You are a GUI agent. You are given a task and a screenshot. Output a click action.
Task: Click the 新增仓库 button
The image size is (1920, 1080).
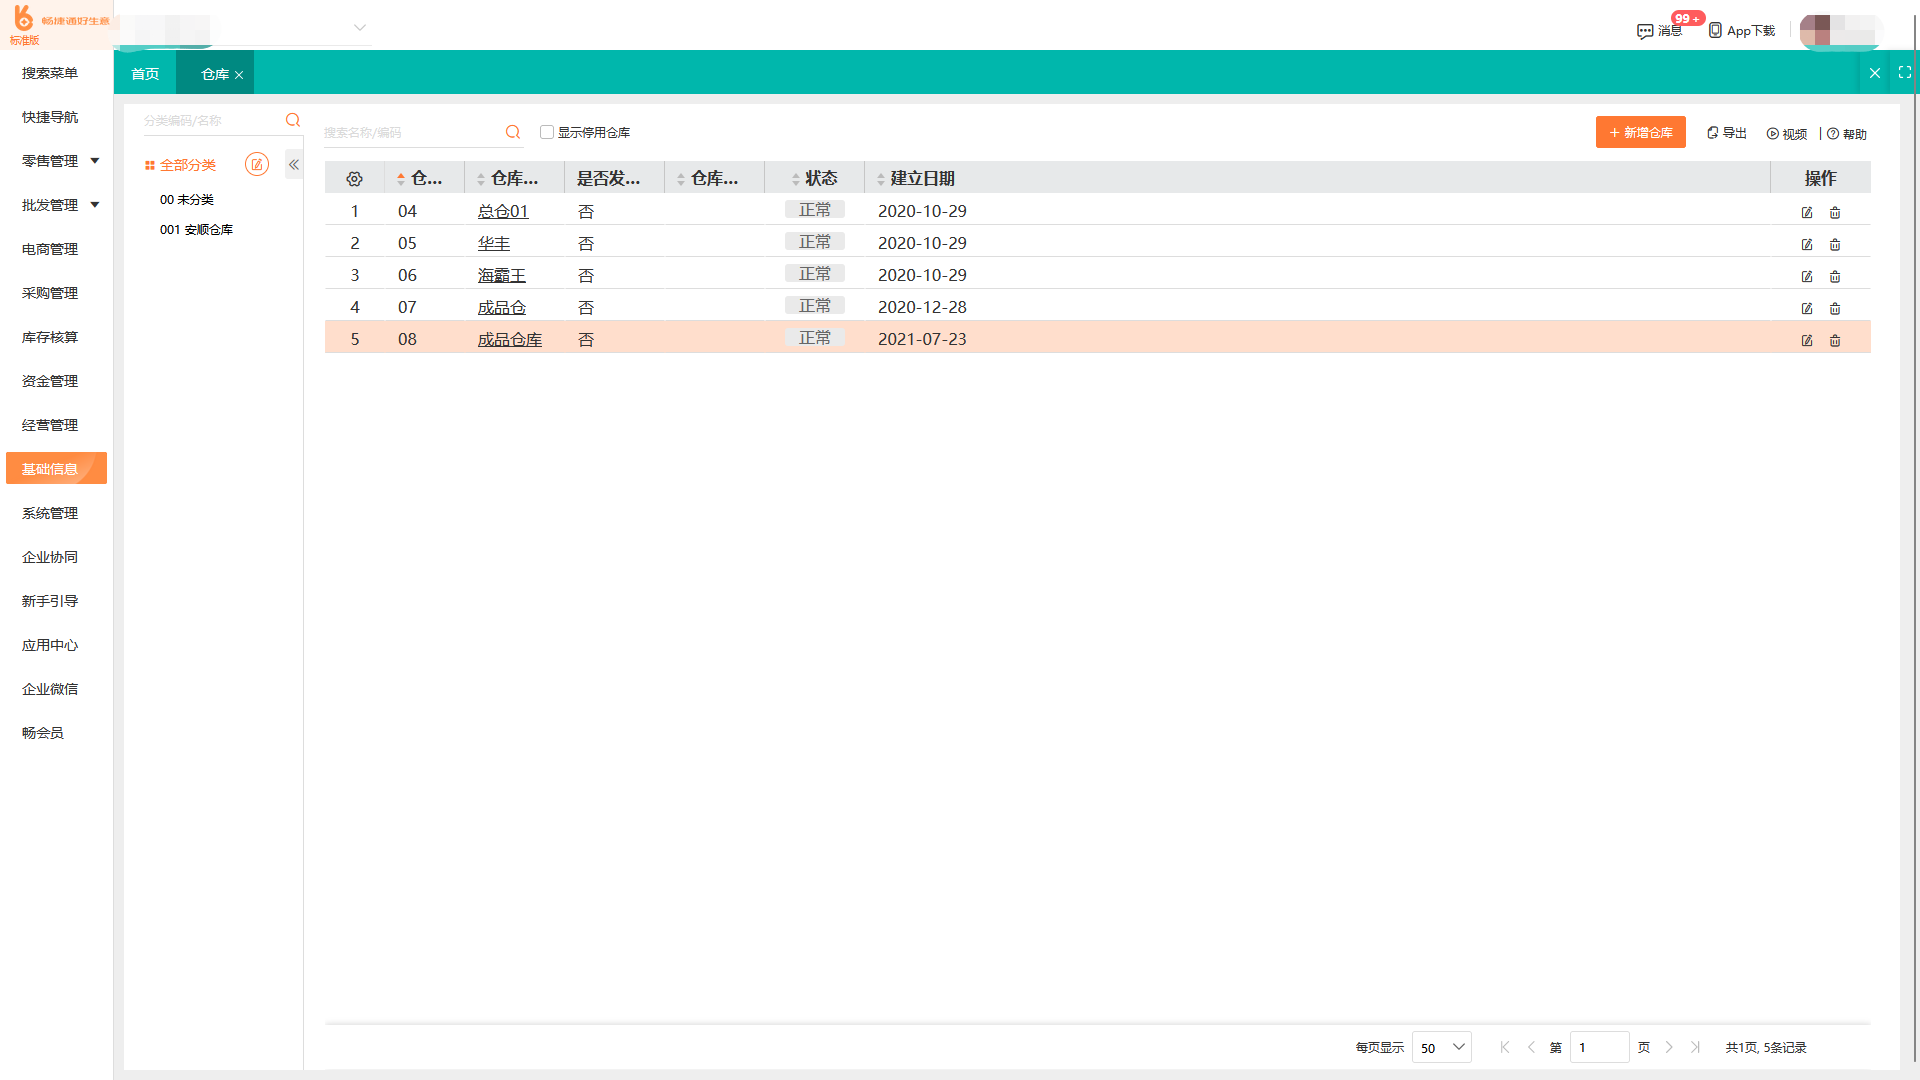tap(1639, 131)
